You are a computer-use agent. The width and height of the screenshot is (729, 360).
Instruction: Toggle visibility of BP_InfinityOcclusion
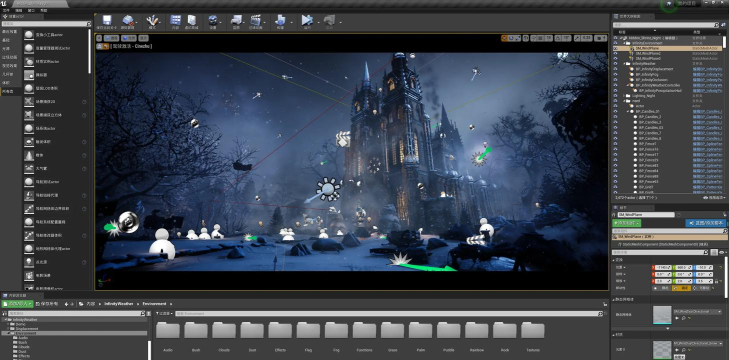click(616, 80)
